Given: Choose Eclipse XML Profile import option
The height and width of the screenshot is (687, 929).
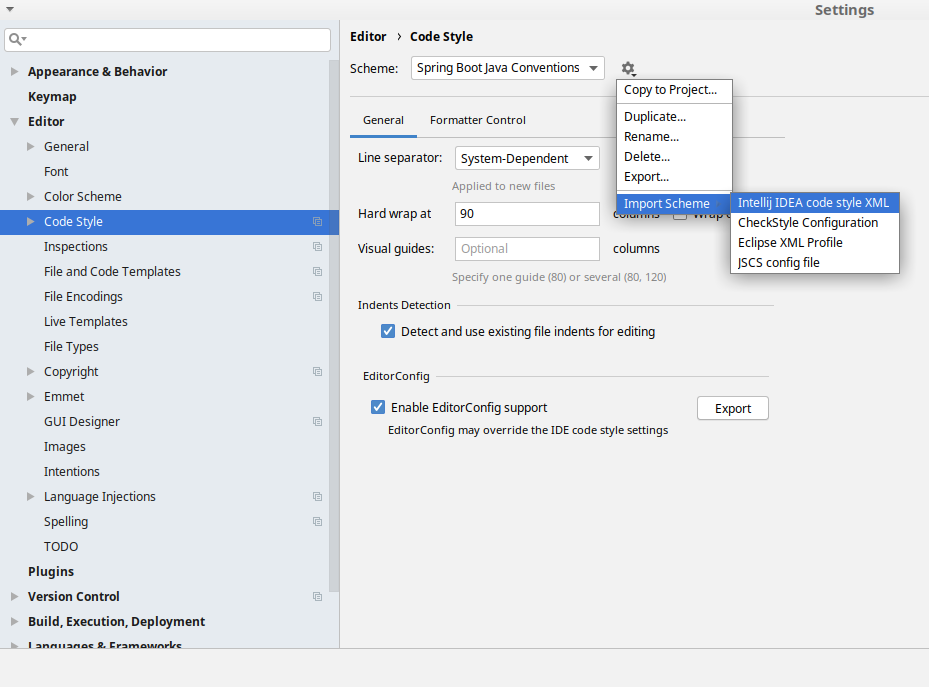Looking at the screenshot, I should [x=790, y=243].
